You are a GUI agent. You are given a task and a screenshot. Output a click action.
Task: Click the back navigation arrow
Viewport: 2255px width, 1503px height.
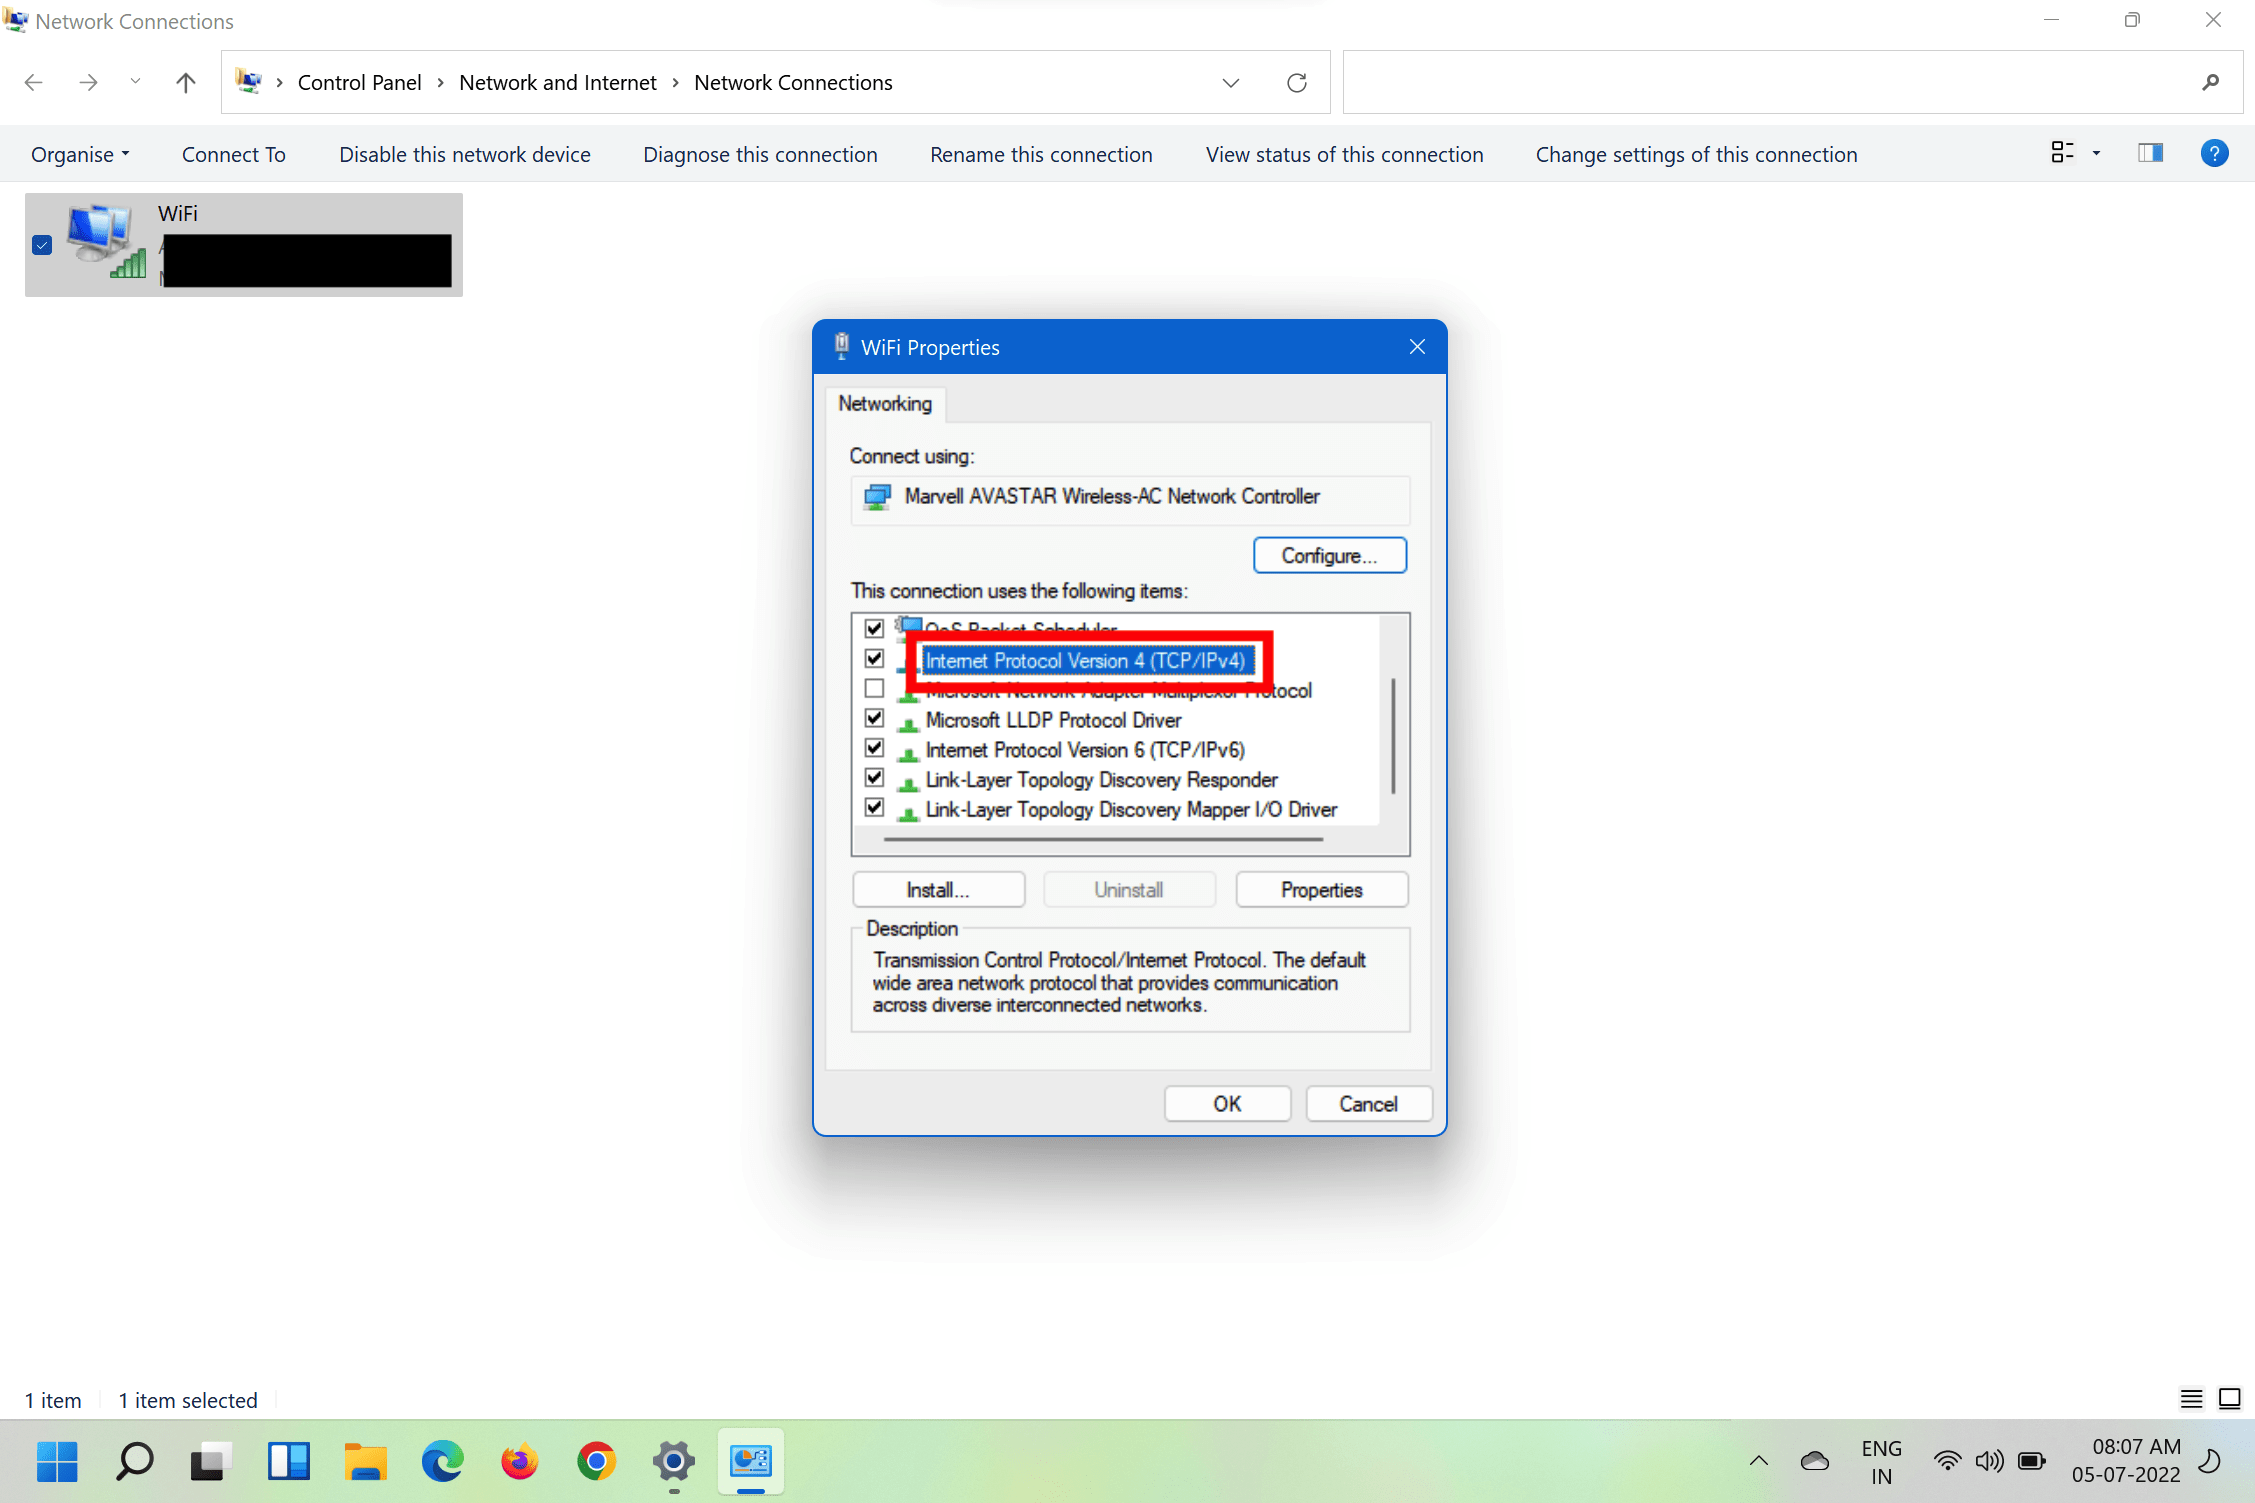33,82
